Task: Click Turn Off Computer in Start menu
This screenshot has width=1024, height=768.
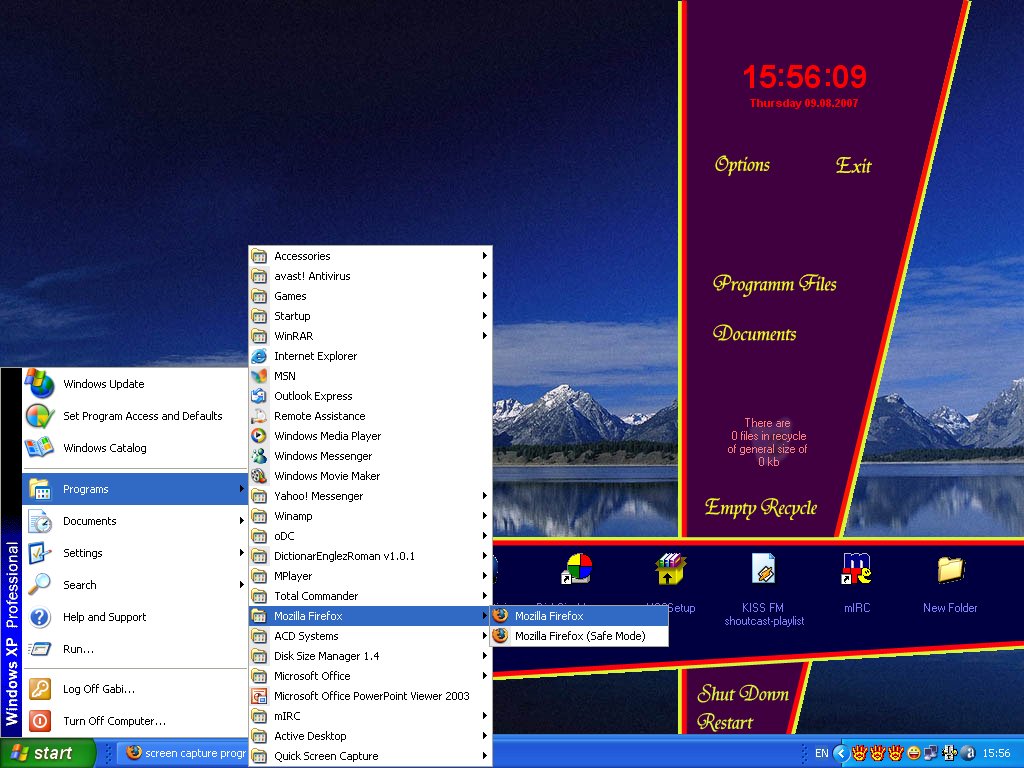Action: [x=114, y=721]
